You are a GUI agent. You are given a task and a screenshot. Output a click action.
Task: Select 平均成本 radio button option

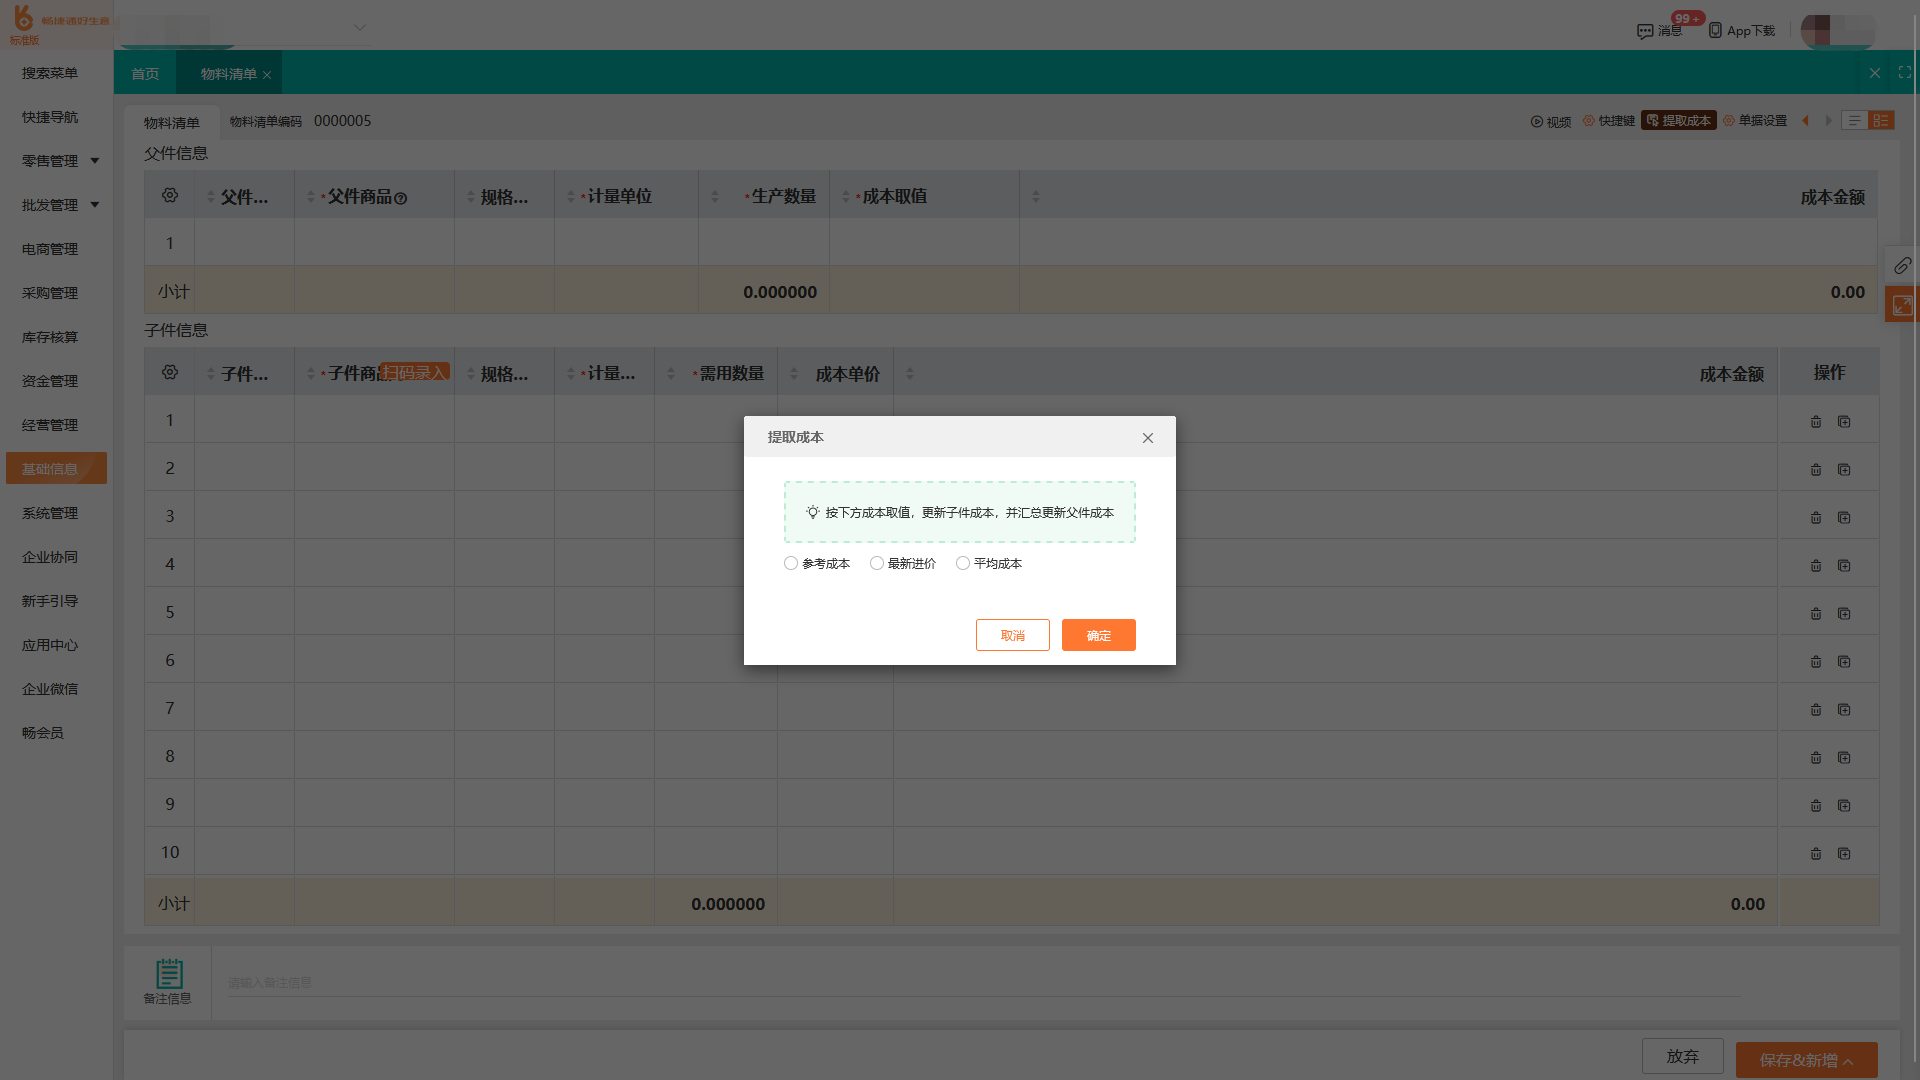click(963, 563)
